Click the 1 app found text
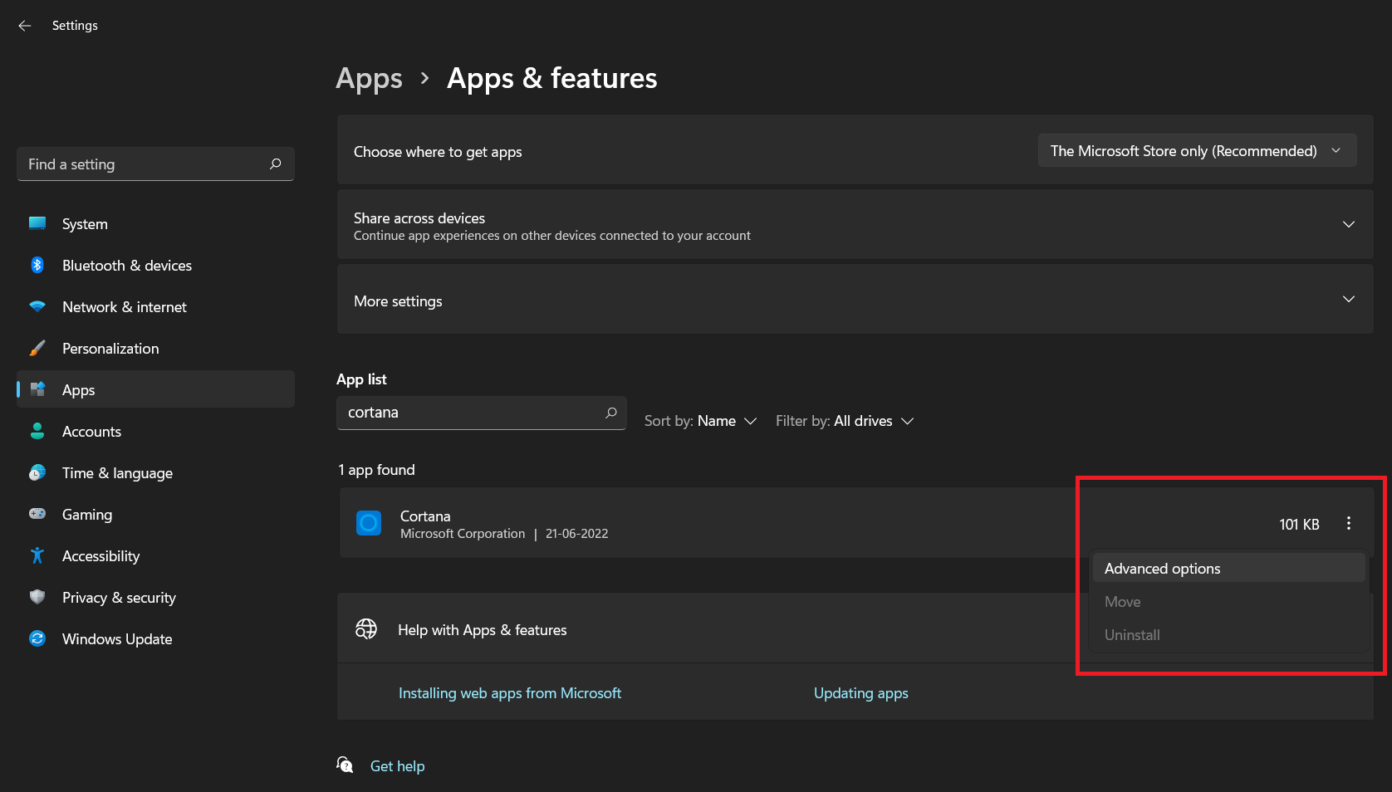The image size is (1392, 792). [376, 470]
